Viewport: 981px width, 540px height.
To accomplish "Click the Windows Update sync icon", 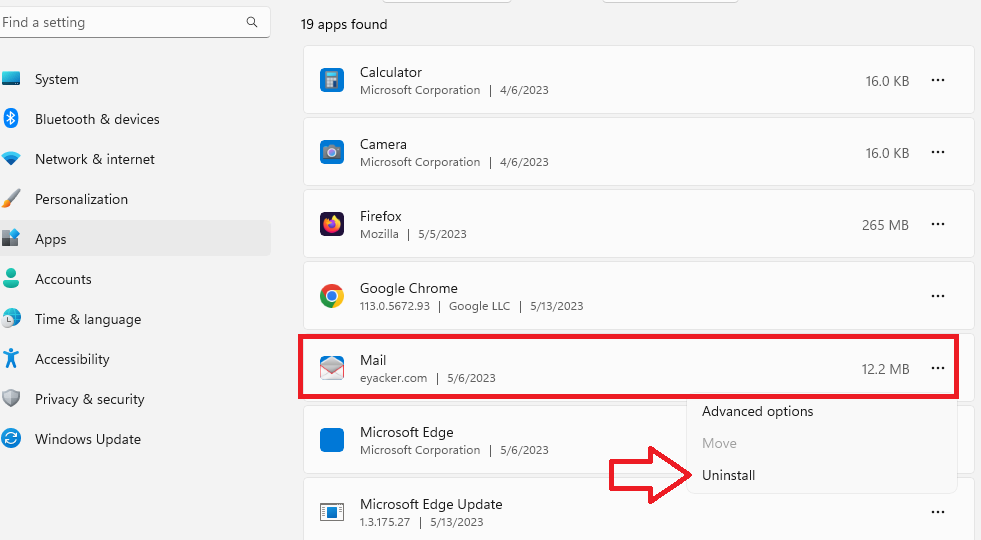I will pos(11,438).
